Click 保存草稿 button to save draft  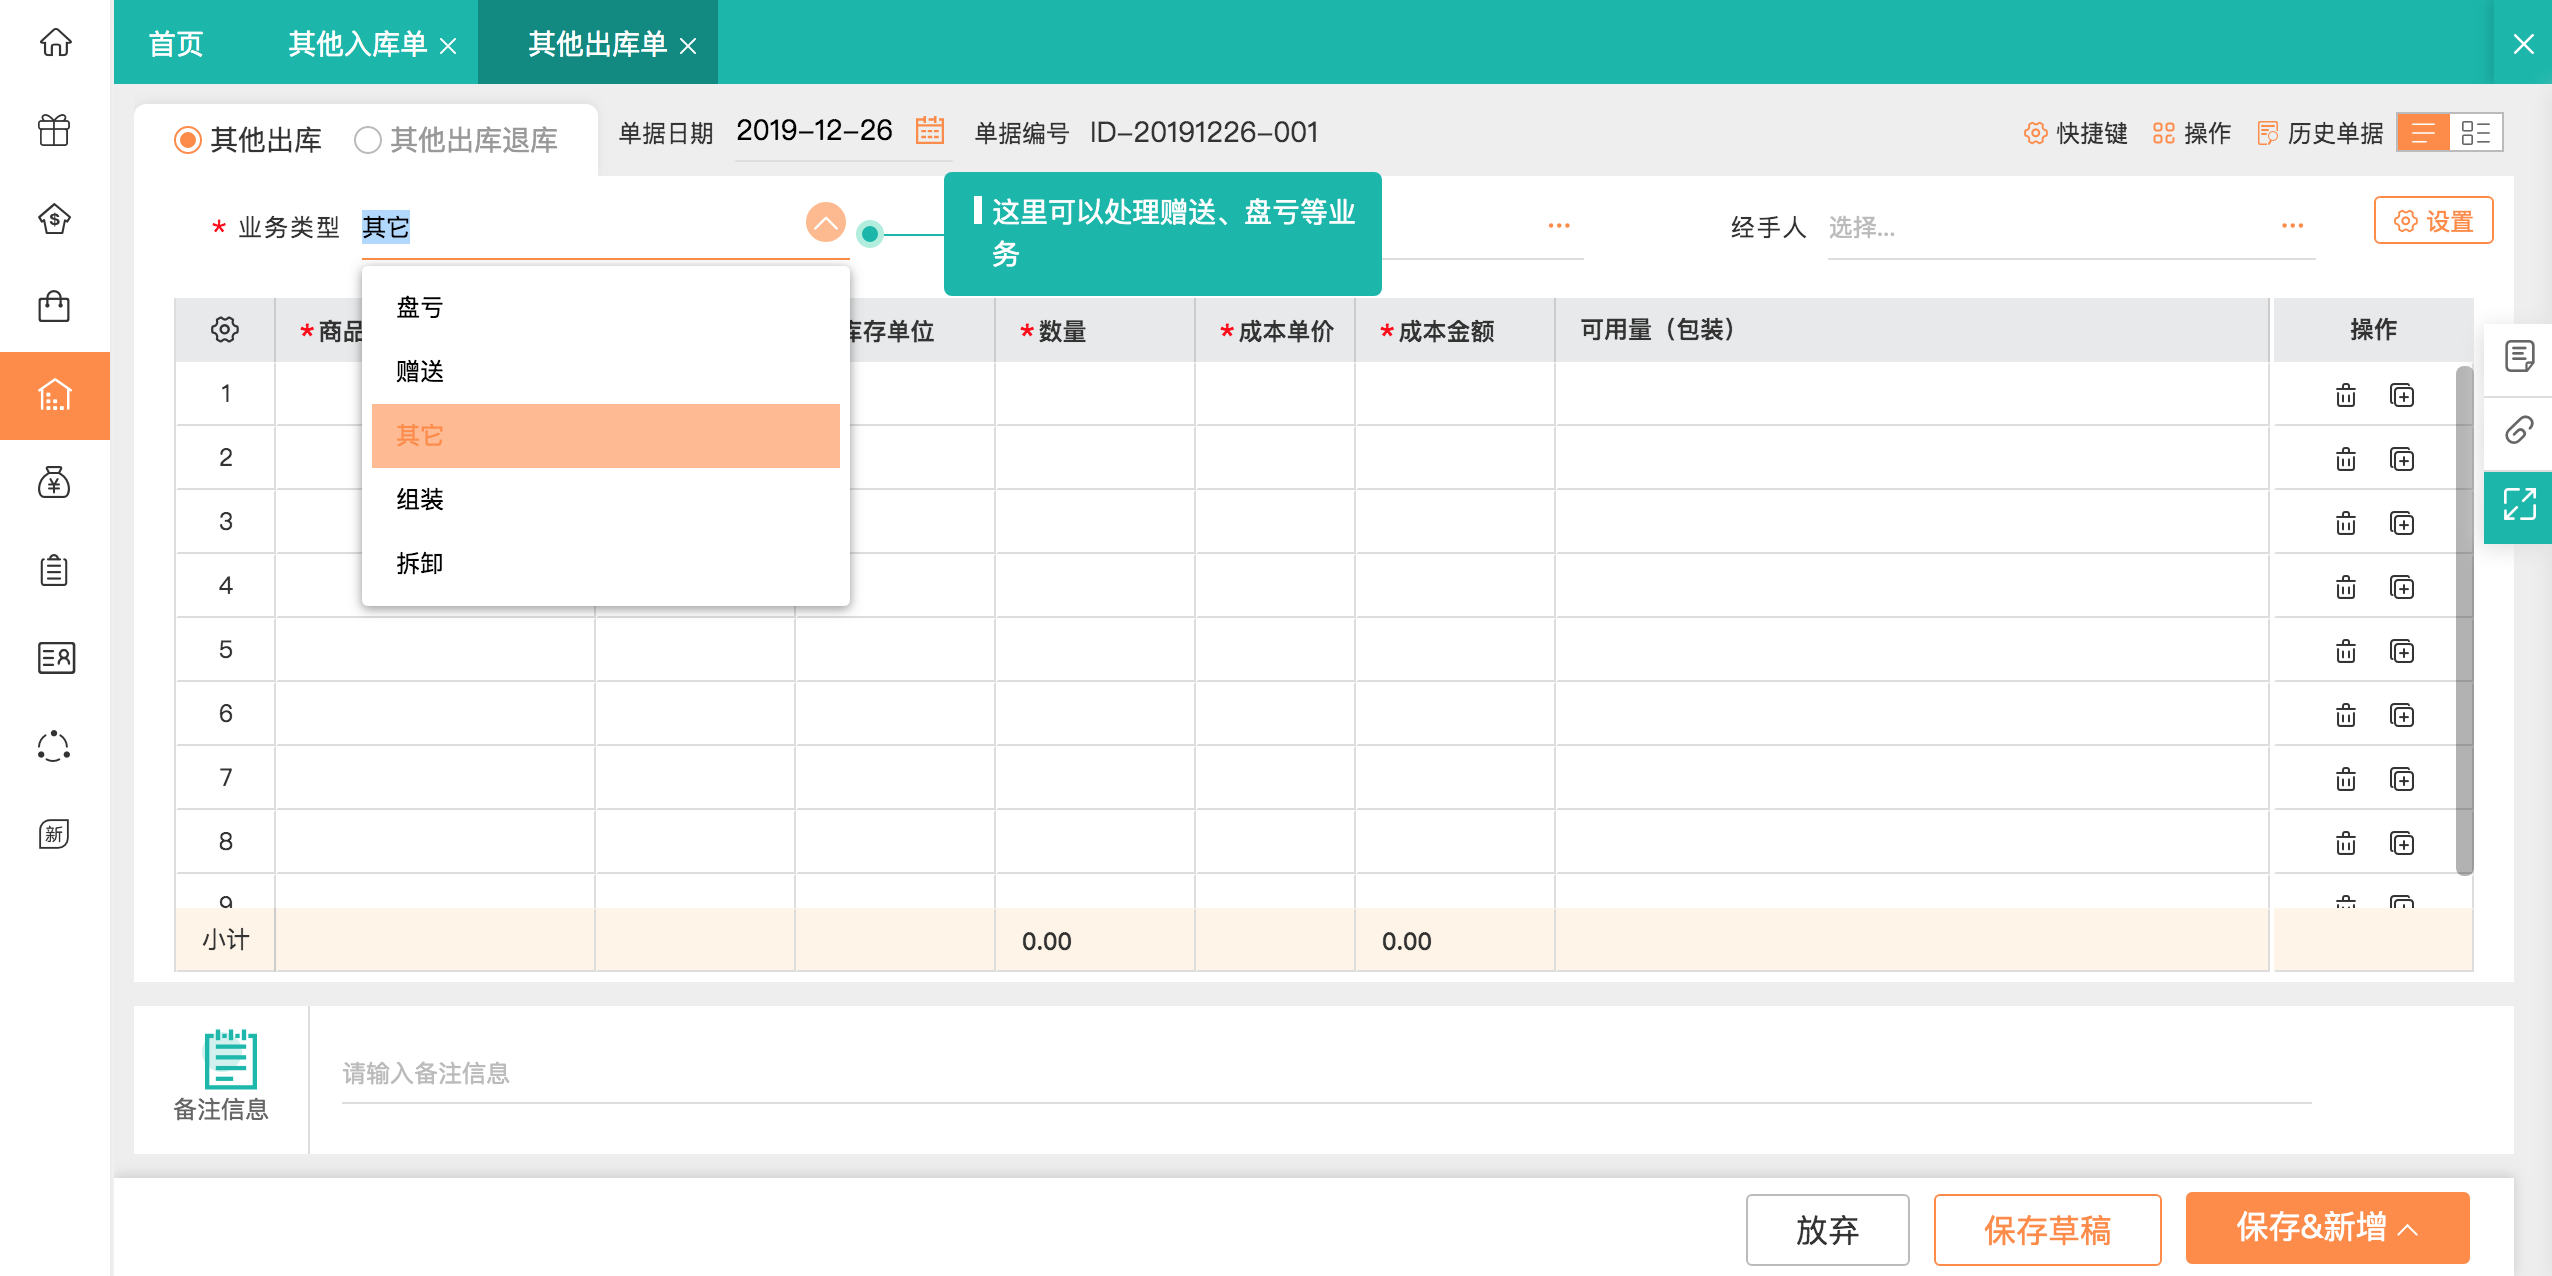coord(2047,1229)
